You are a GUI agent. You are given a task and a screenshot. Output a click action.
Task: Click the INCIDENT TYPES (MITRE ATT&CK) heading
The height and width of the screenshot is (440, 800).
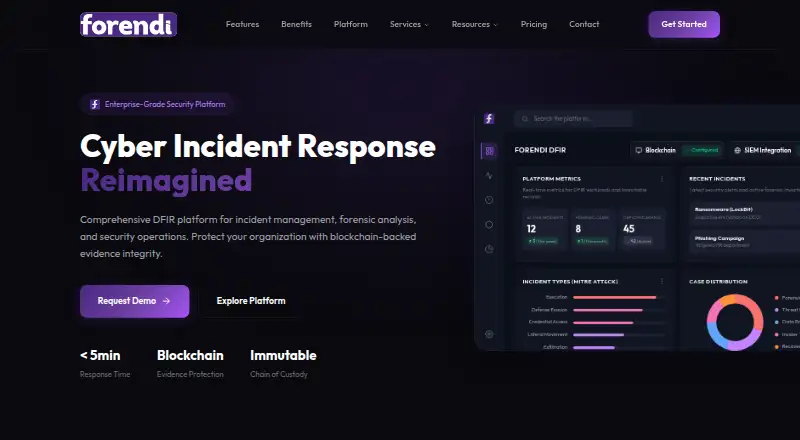[x=570, y=282]
